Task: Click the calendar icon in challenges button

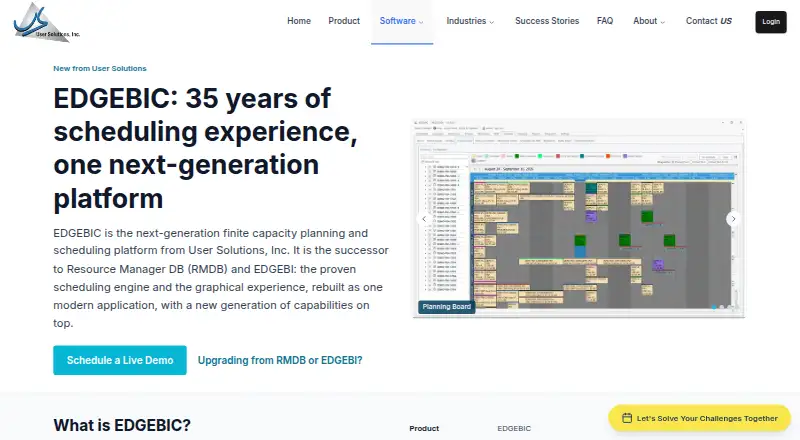Action: pos(627,418)
